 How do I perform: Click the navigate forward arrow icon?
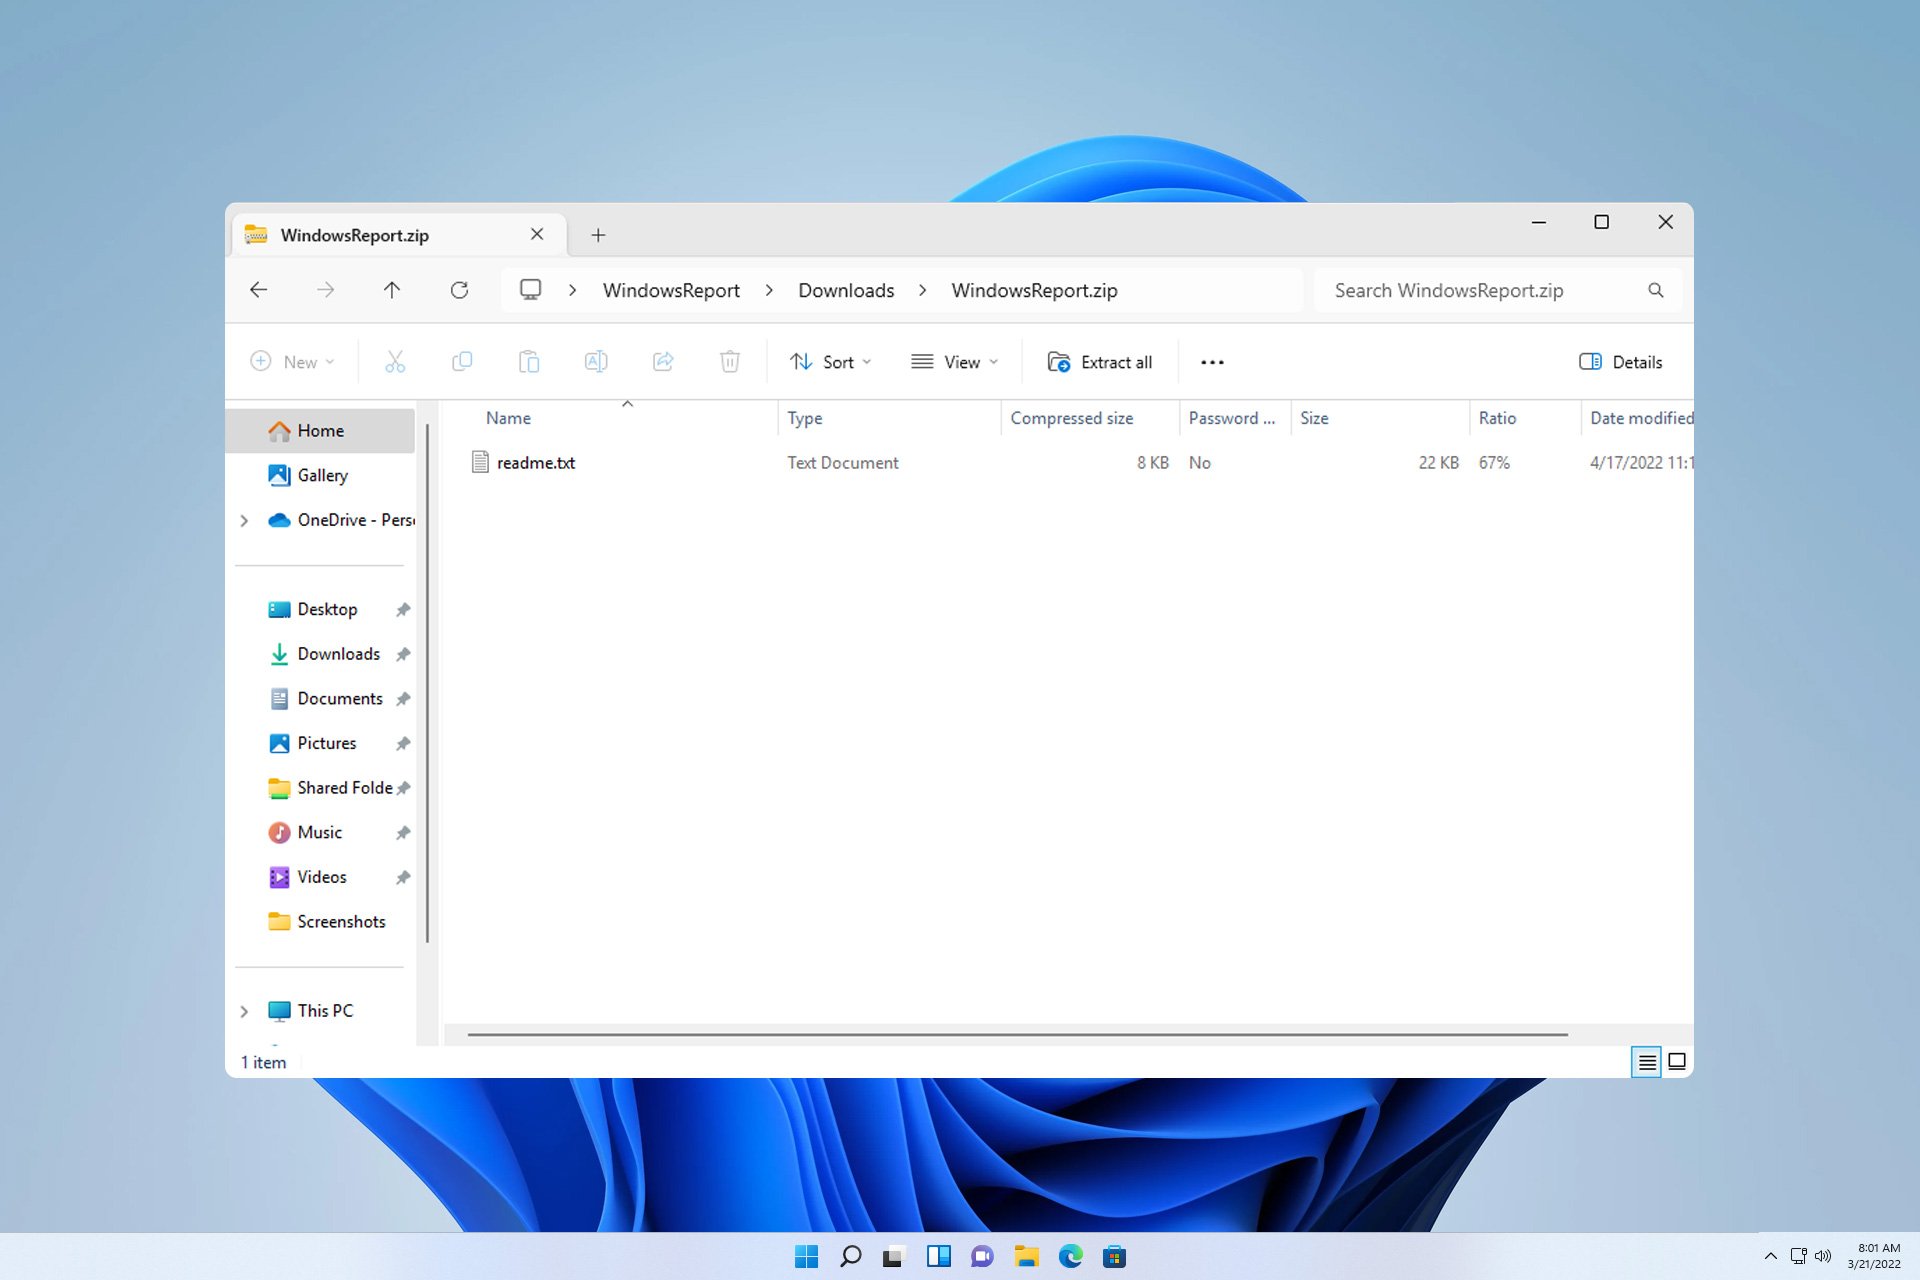(x=326, y=289)
